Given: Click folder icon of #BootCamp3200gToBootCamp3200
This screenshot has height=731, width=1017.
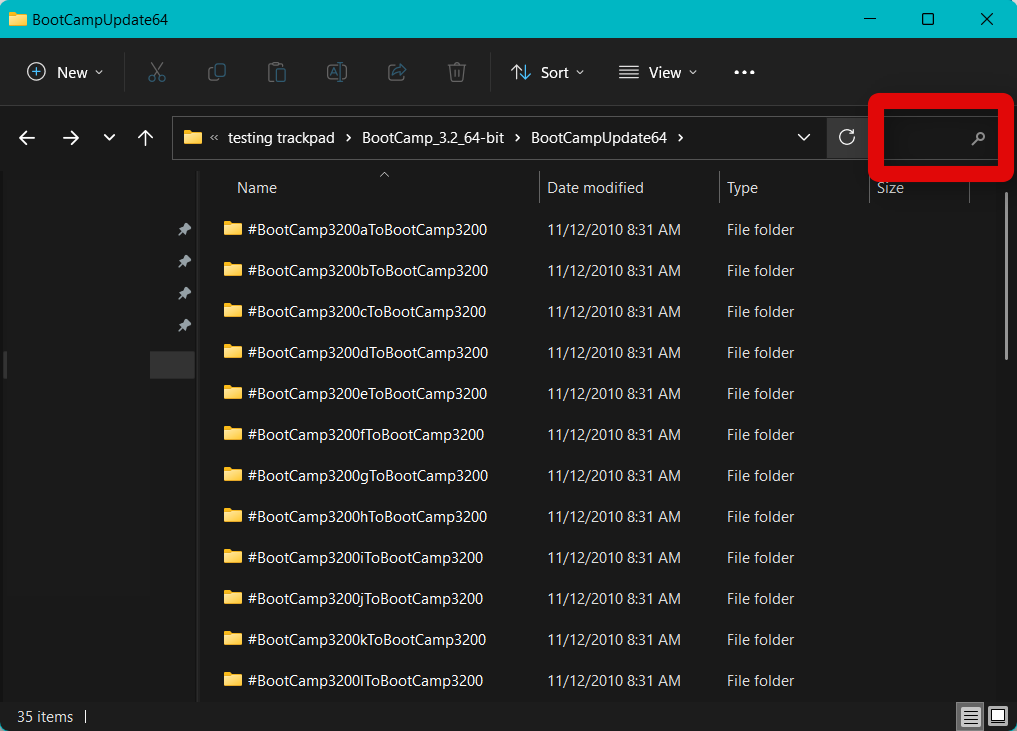Looking at the screenshot, I should 233,475.
